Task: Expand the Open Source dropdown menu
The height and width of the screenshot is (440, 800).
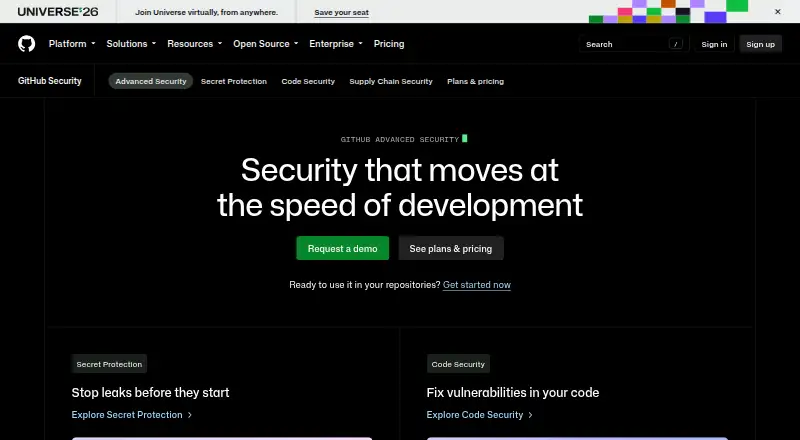Action: [x=265, y=44]
